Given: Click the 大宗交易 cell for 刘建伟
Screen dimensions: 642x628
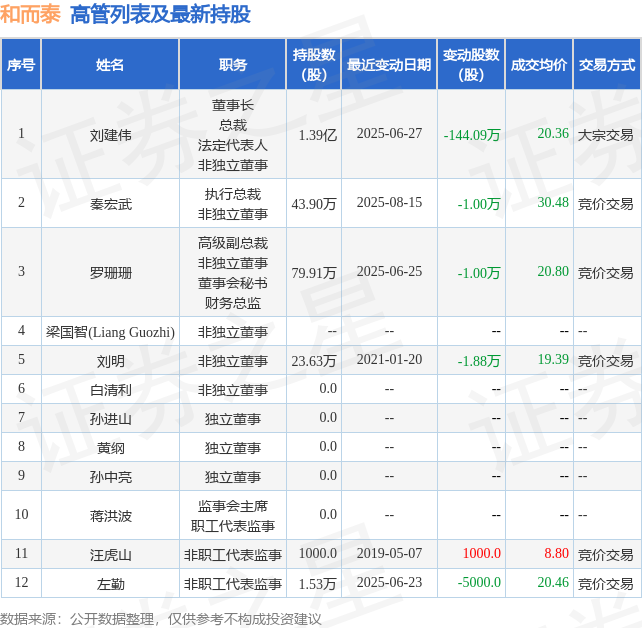Looking at the screenshot, I should [605, 134].
